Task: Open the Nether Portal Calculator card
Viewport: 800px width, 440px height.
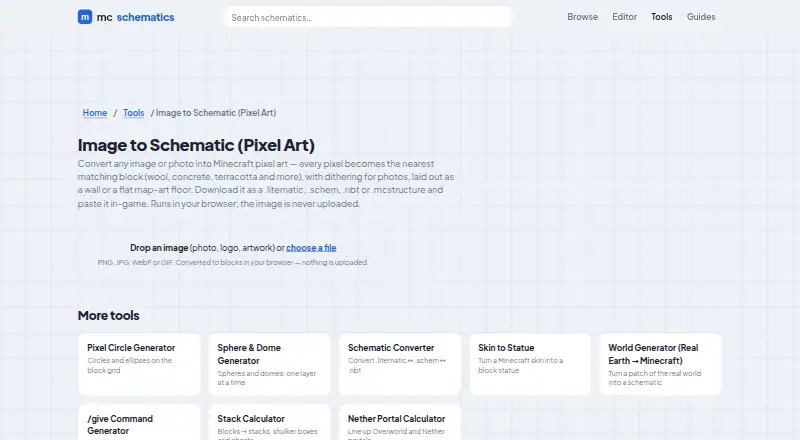Action: coord(400,423)
